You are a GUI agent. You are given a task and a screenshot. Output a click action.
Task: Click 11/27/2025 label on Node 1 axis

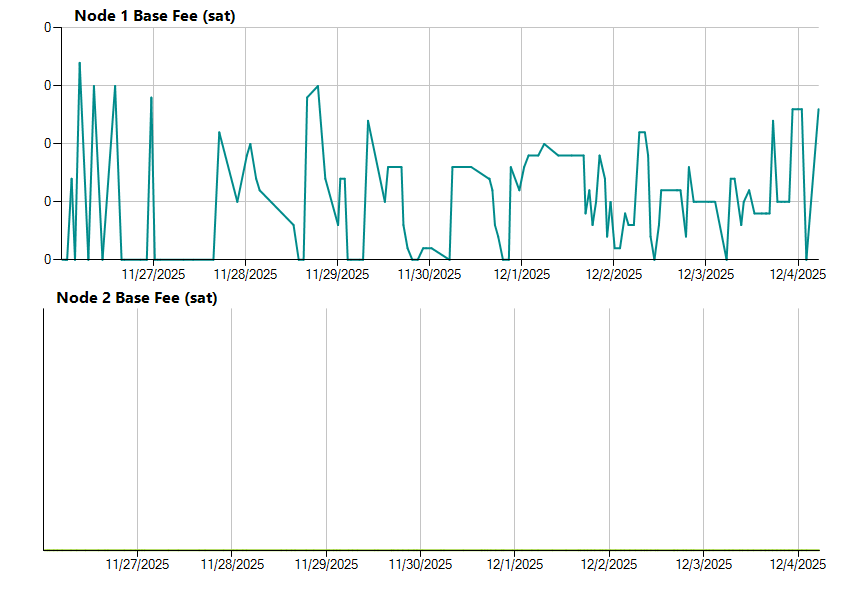tap(153, 274)
